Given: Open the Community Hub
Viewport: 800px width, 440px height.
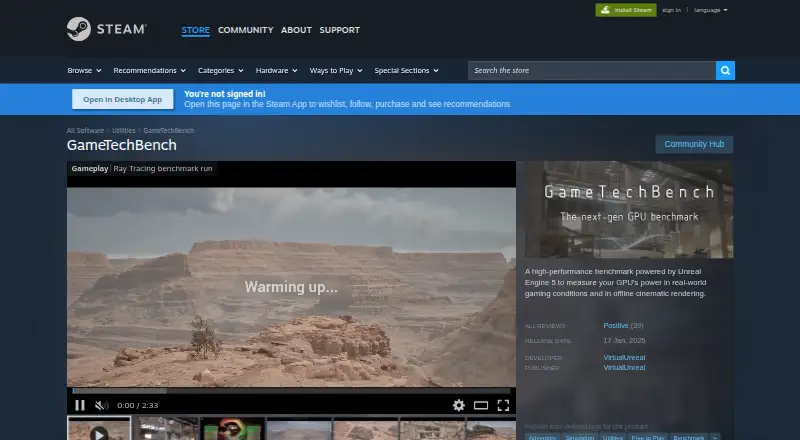Looking at the screenshot, I should (x=694, y=144).
